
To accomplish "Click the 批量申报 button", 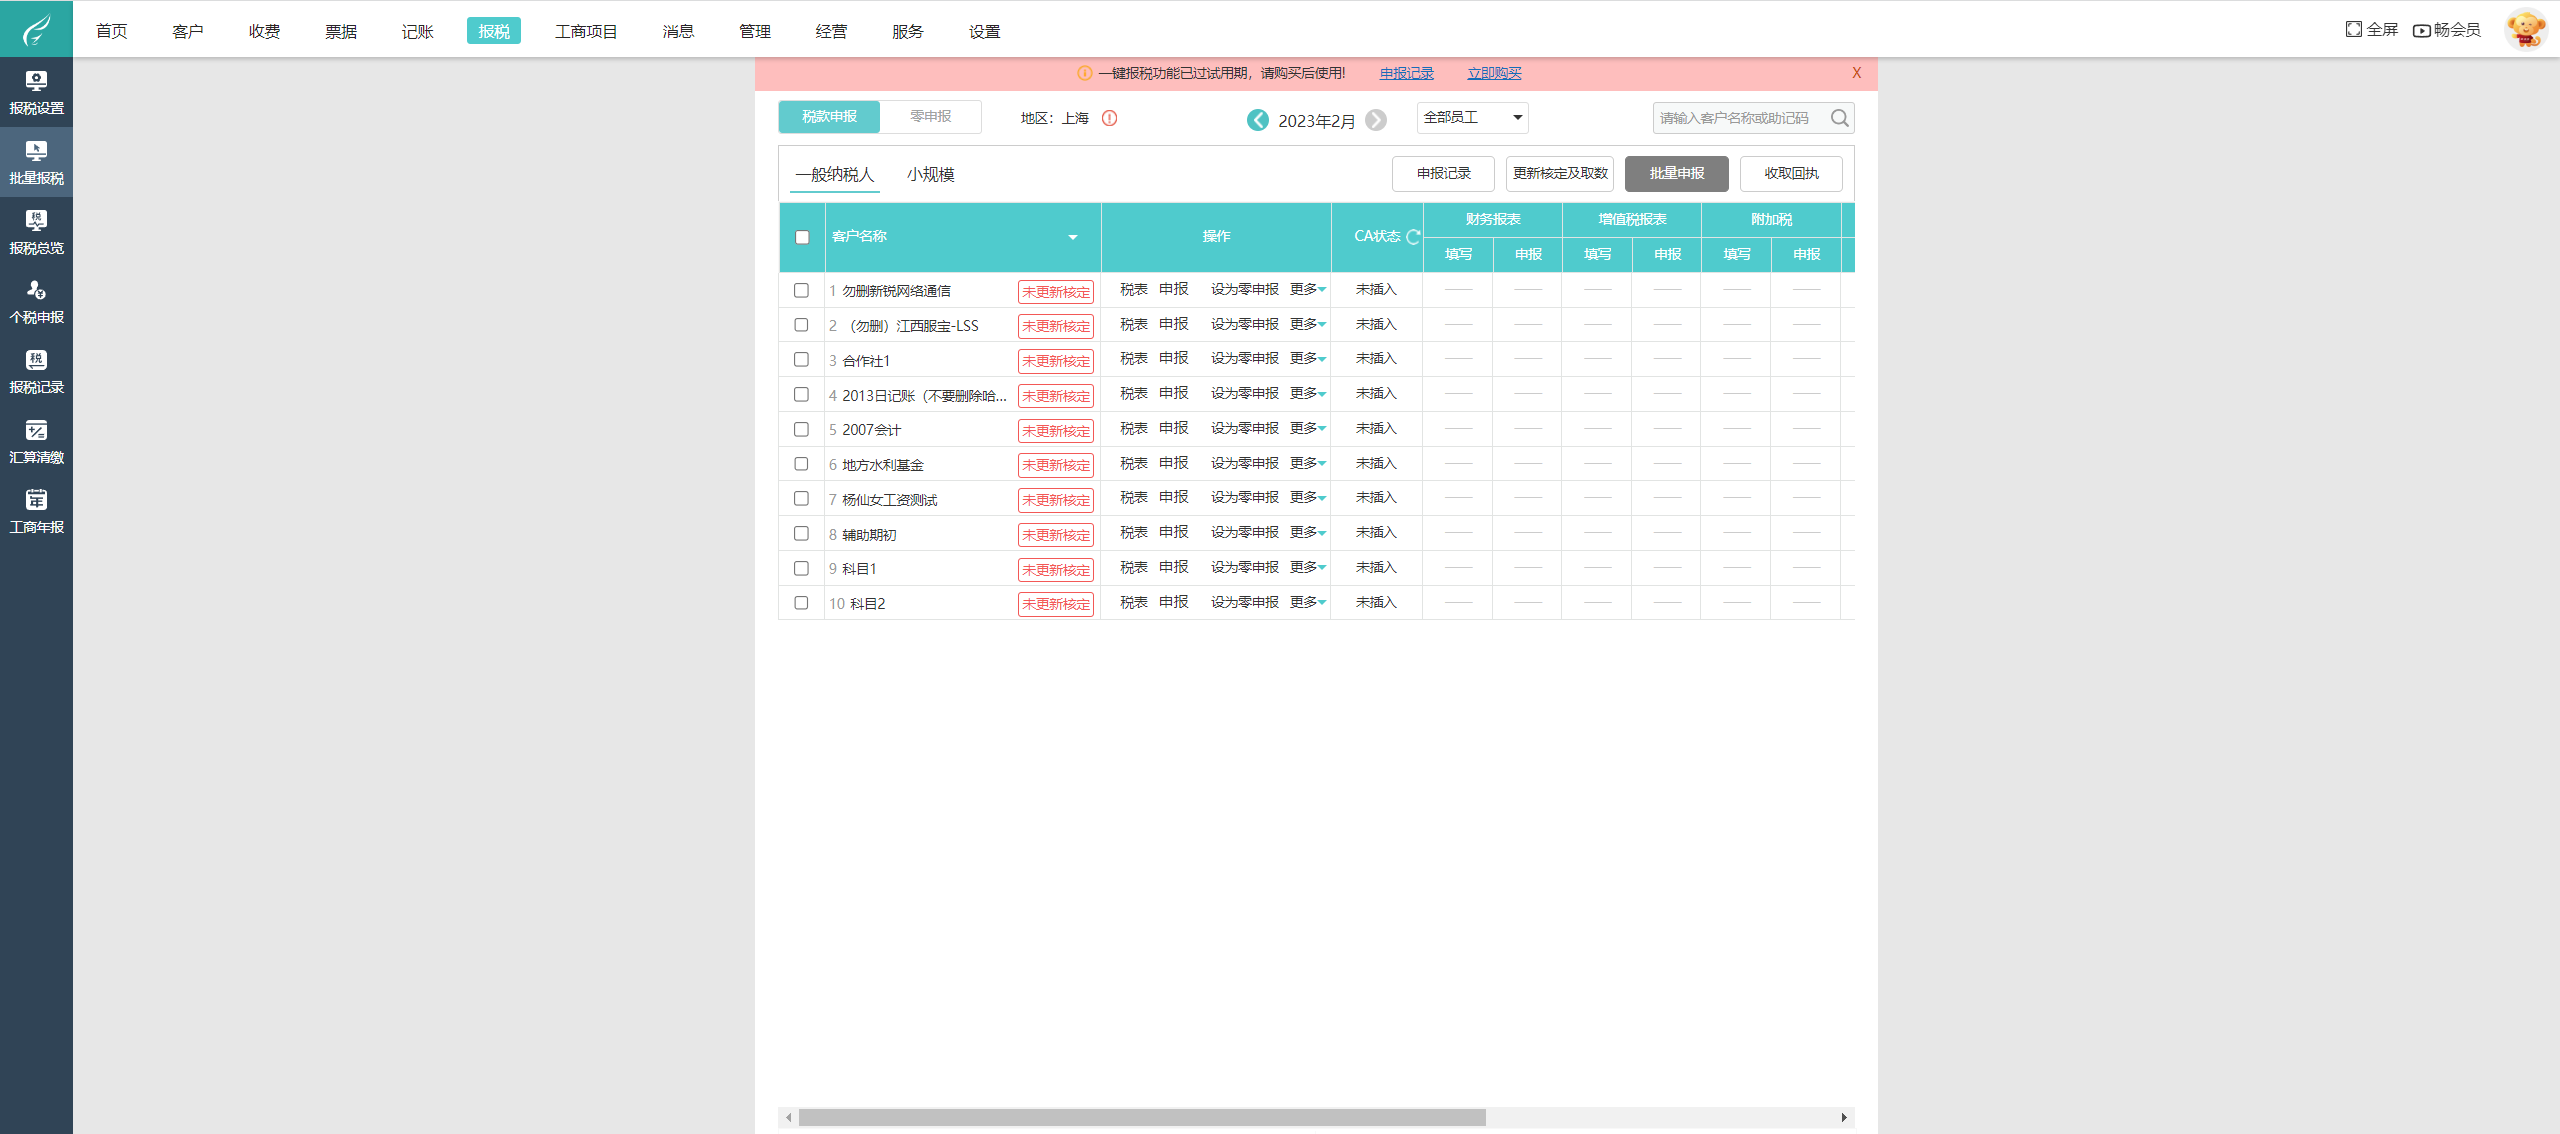I will (1675, 173).
